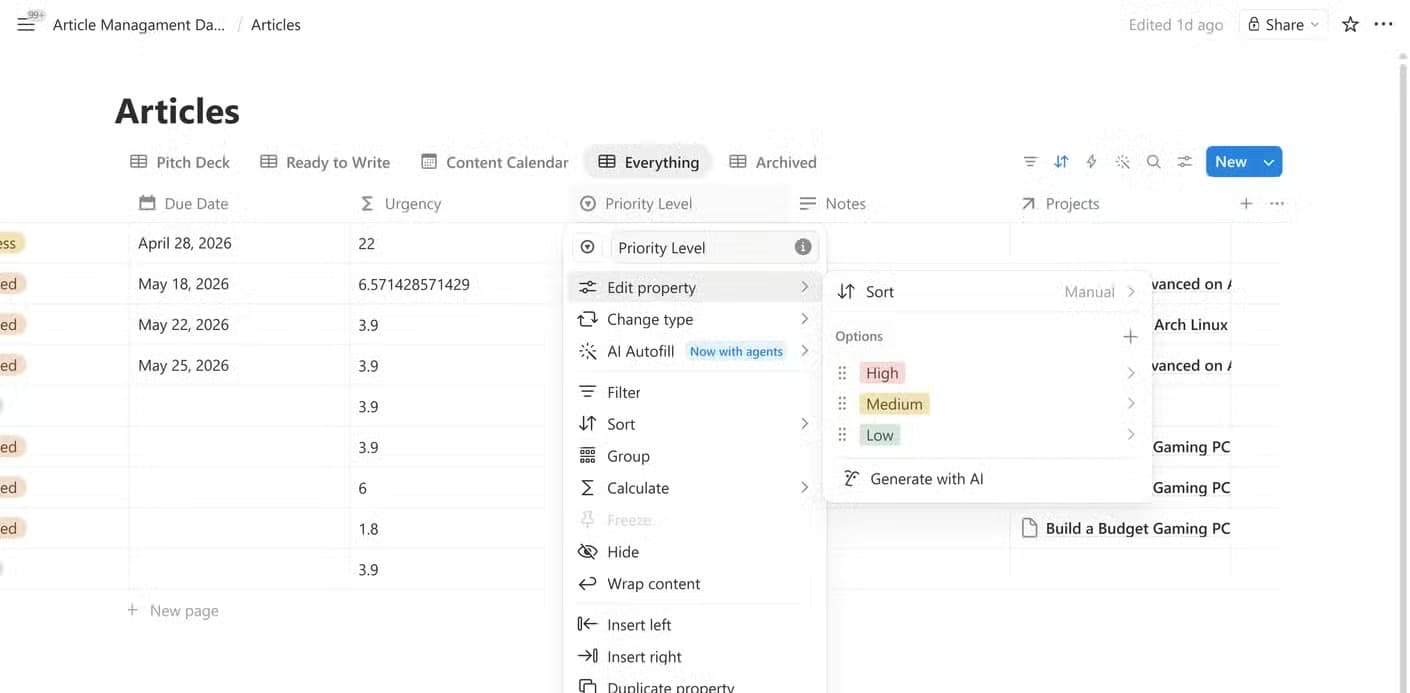Viewport: 1410px width, 693px height.
Task: Open Article Management breadcrumb link
Action: click(x=138, y=25)
